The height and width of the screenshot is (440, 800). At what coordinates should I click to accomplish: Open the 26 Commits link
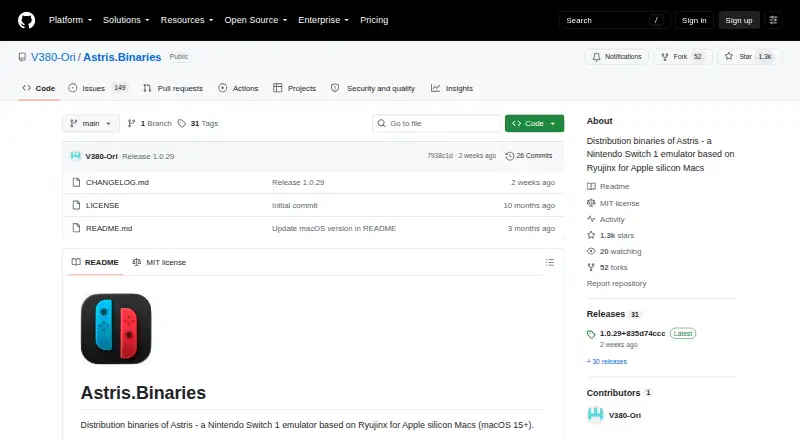coord(529,156)
